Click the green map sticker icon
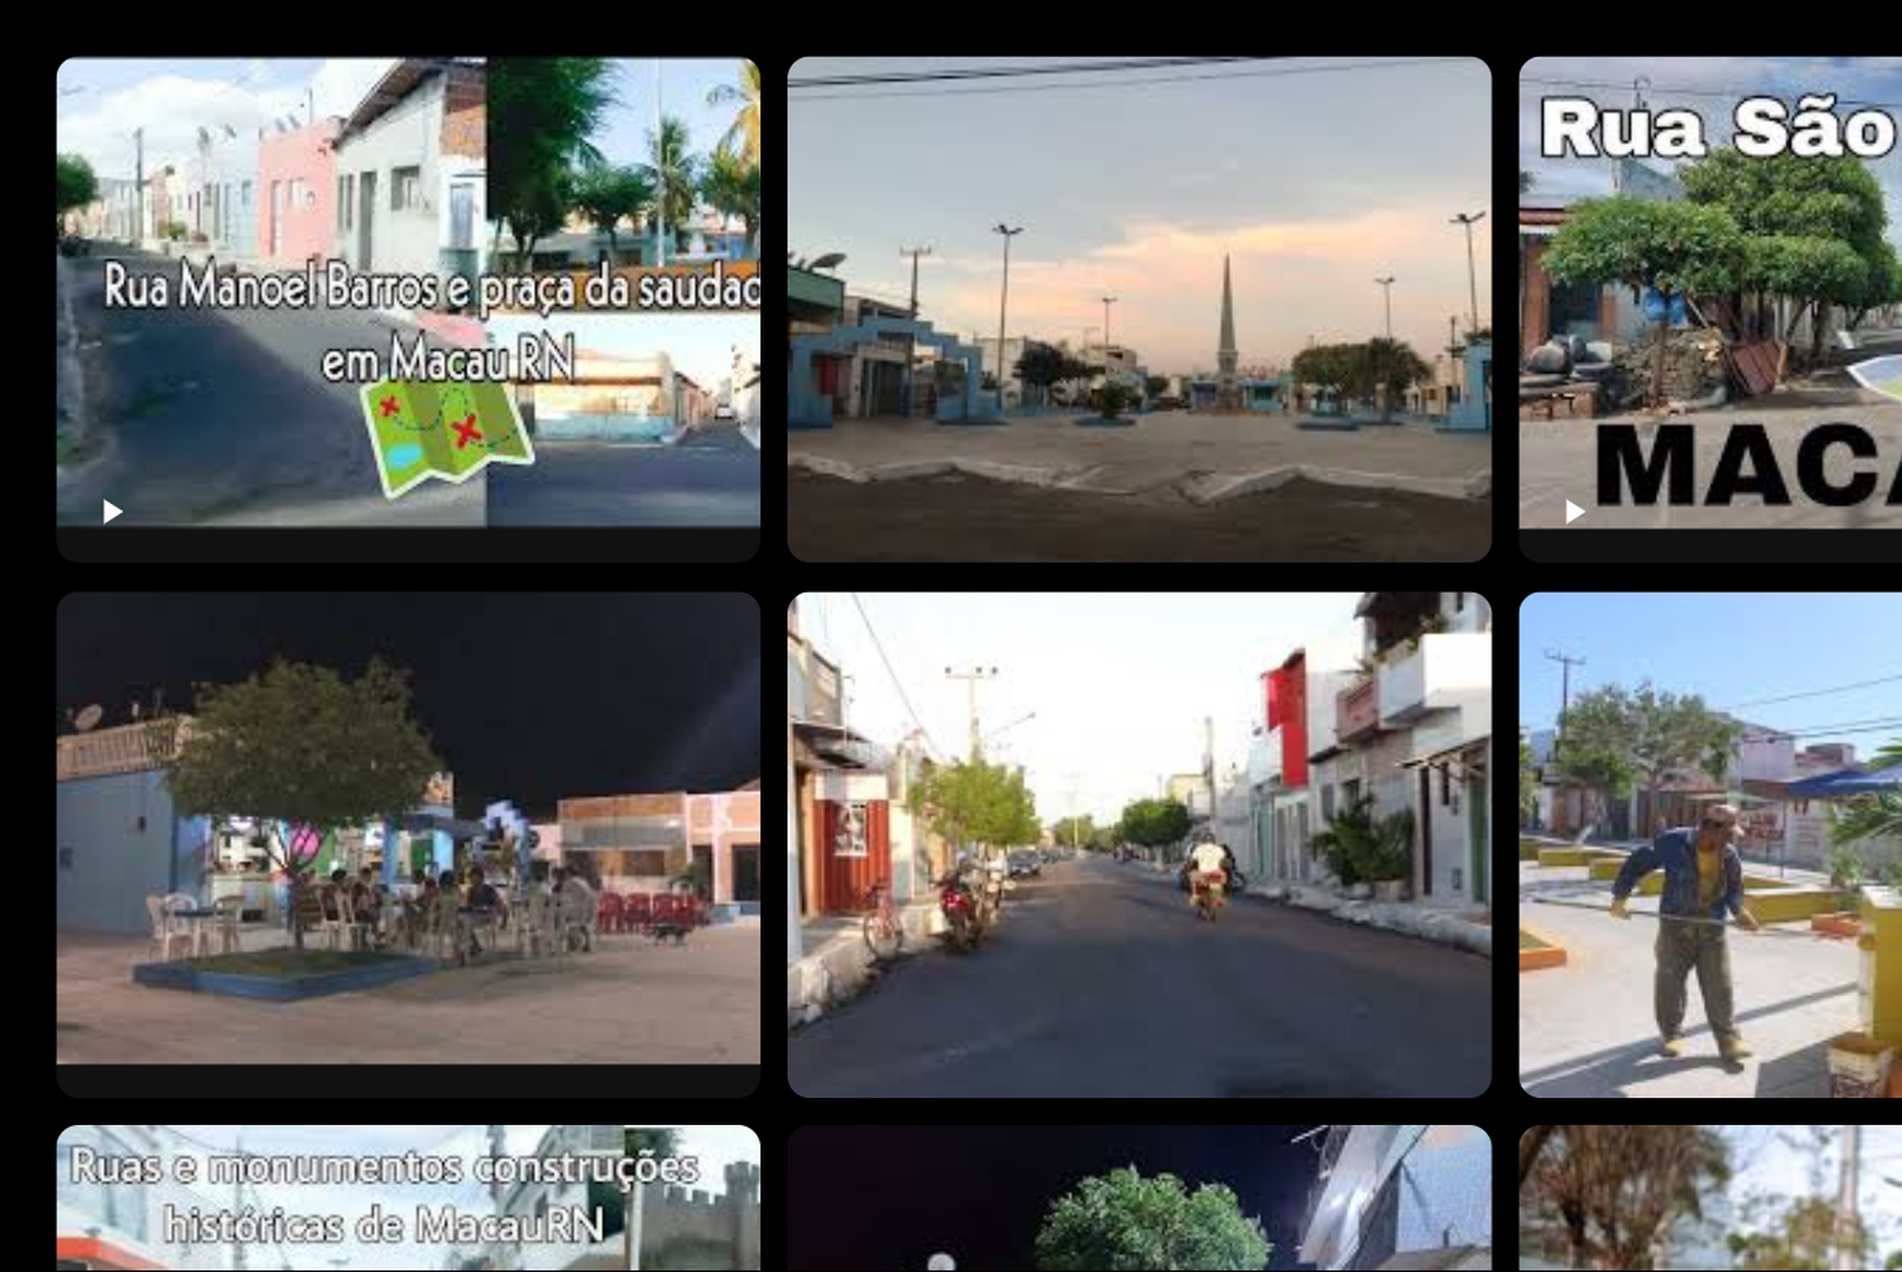Screen dimensions: 1902x1272 tap(446, 435)
